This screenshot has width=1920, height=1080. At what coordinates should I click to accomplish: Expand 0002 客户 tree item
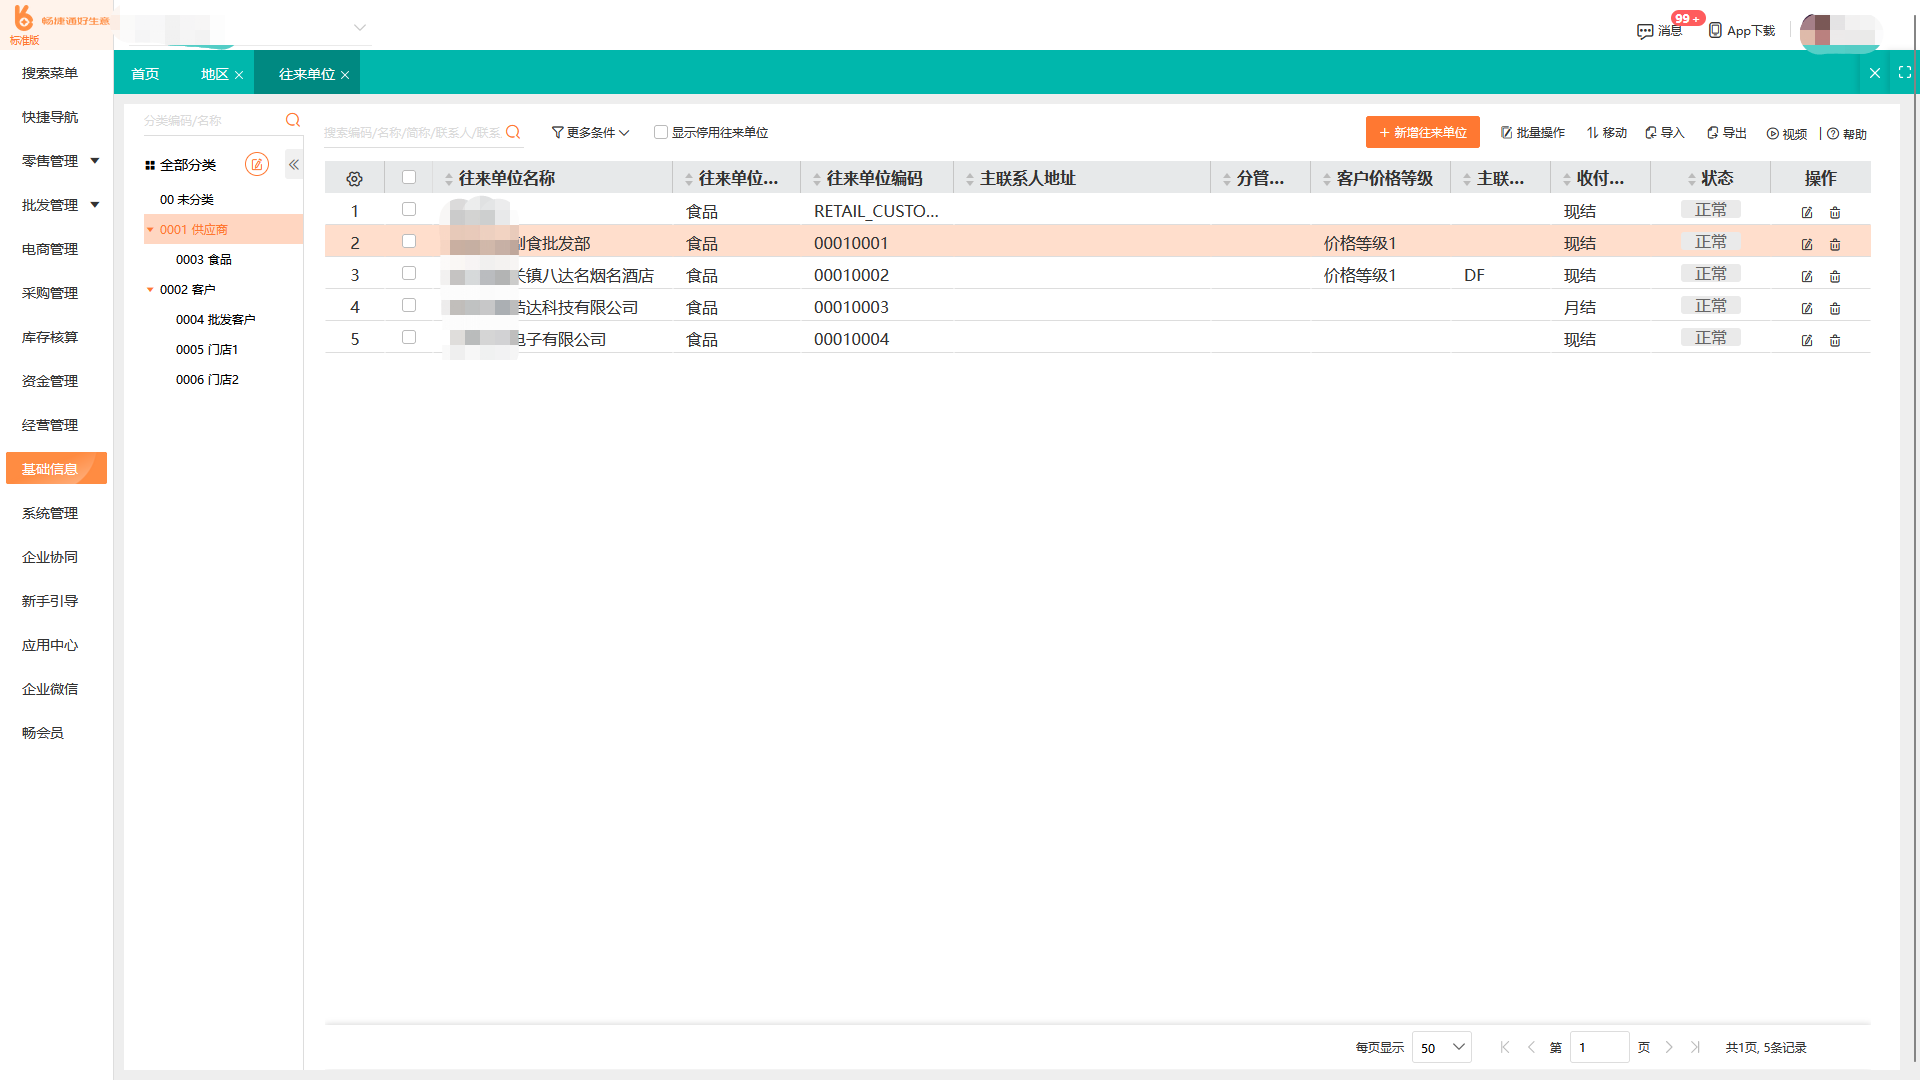point(149,289)
